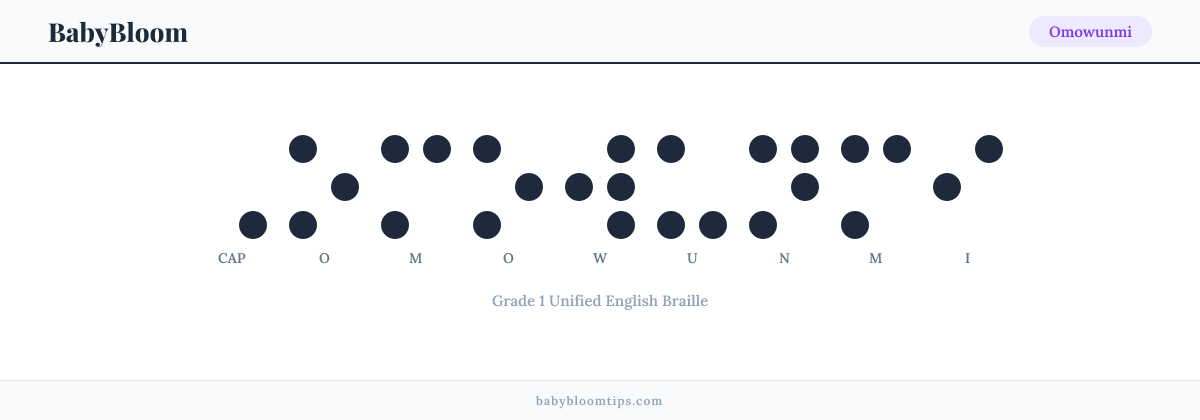Click the top-left dot of the U cell
1200x420 pixels.
[x=671, y=149]
